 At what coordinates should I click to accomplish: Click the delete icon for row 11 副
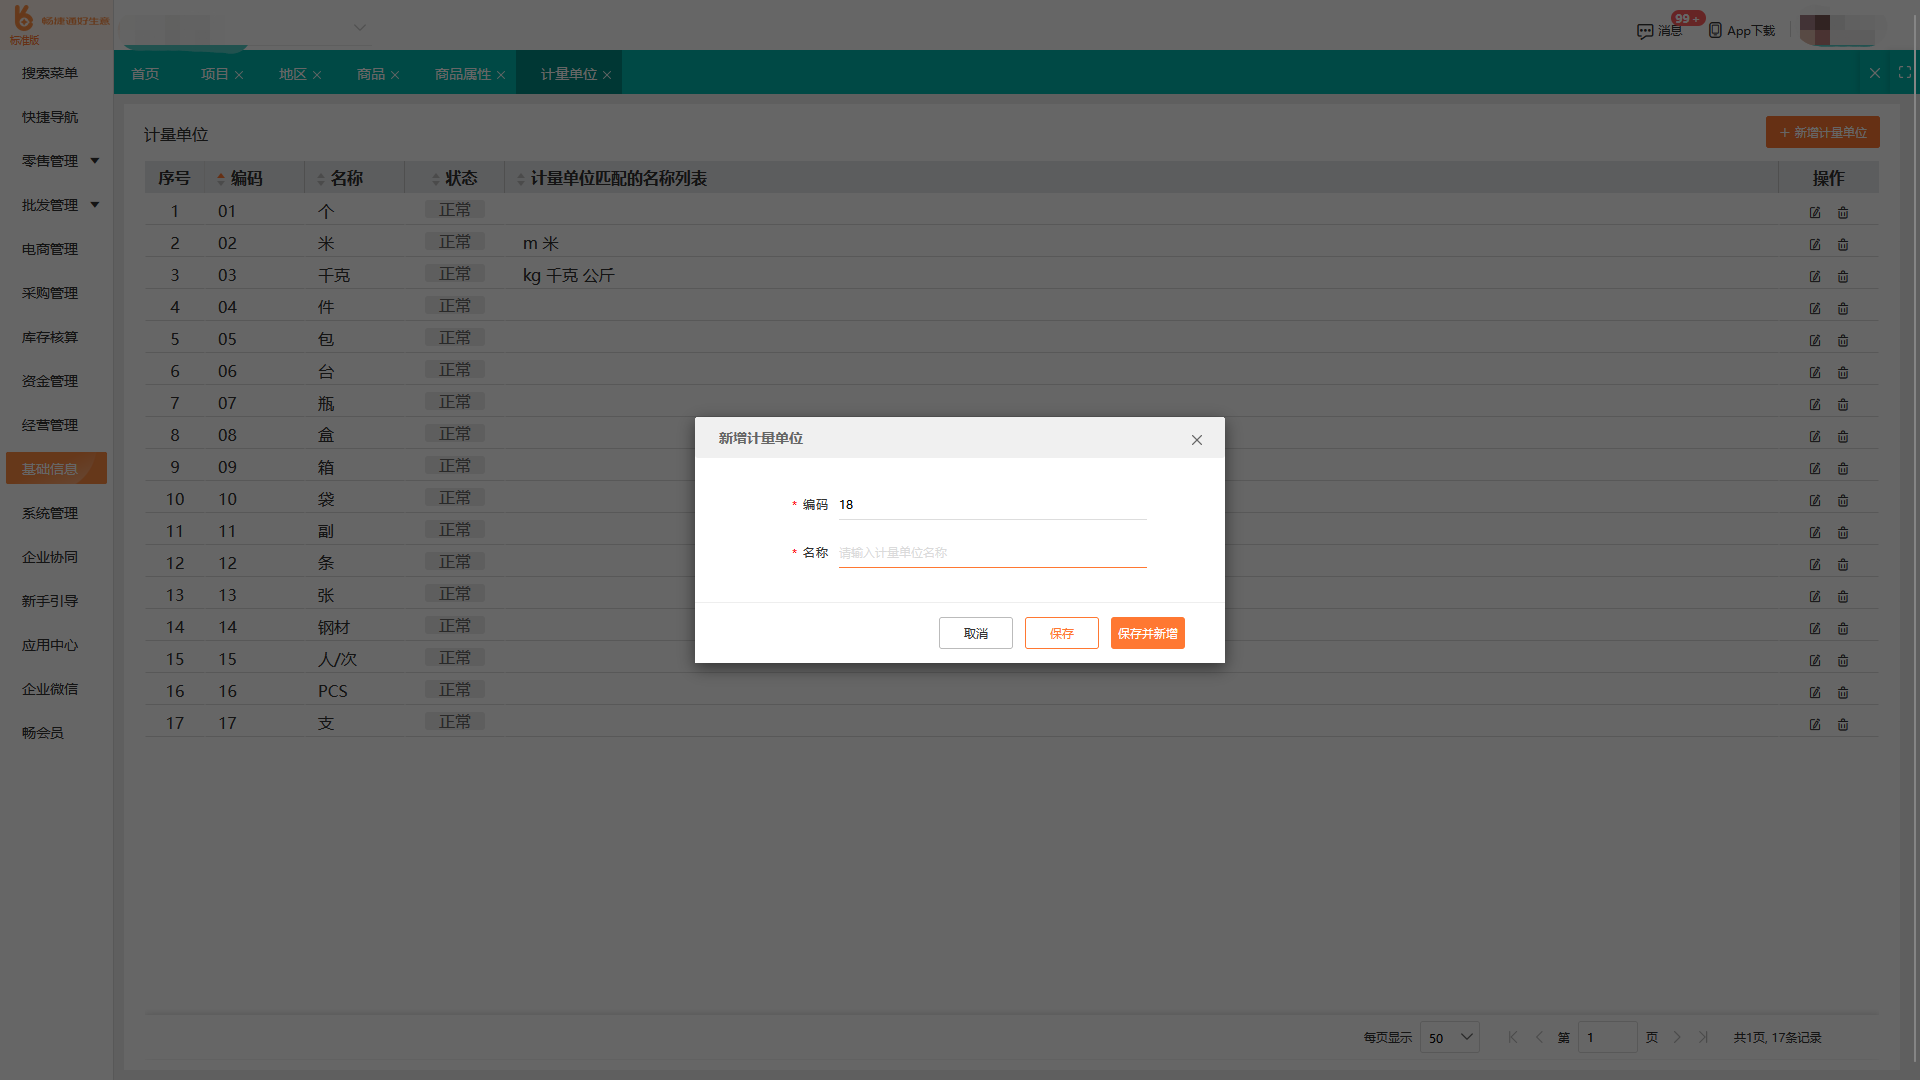pyautogui.click(x=1844, y=531)
